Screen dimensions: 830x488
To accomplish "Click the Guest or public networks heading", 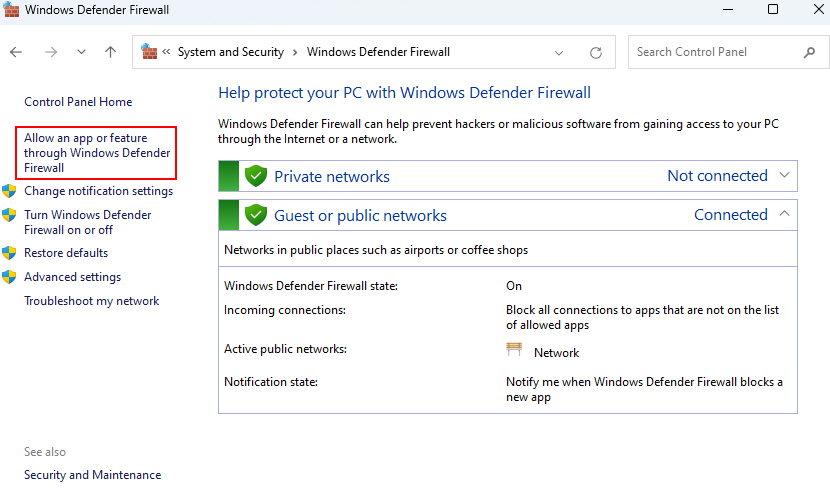I will pyautogui.click(x=360, y=215).
